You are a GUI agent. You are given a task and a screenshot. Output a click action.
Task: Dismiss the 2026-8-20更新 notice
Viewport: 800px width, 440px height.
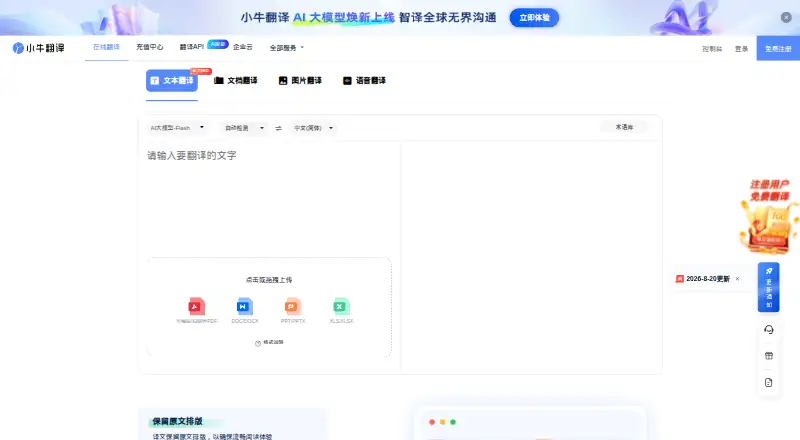point(737,279)
